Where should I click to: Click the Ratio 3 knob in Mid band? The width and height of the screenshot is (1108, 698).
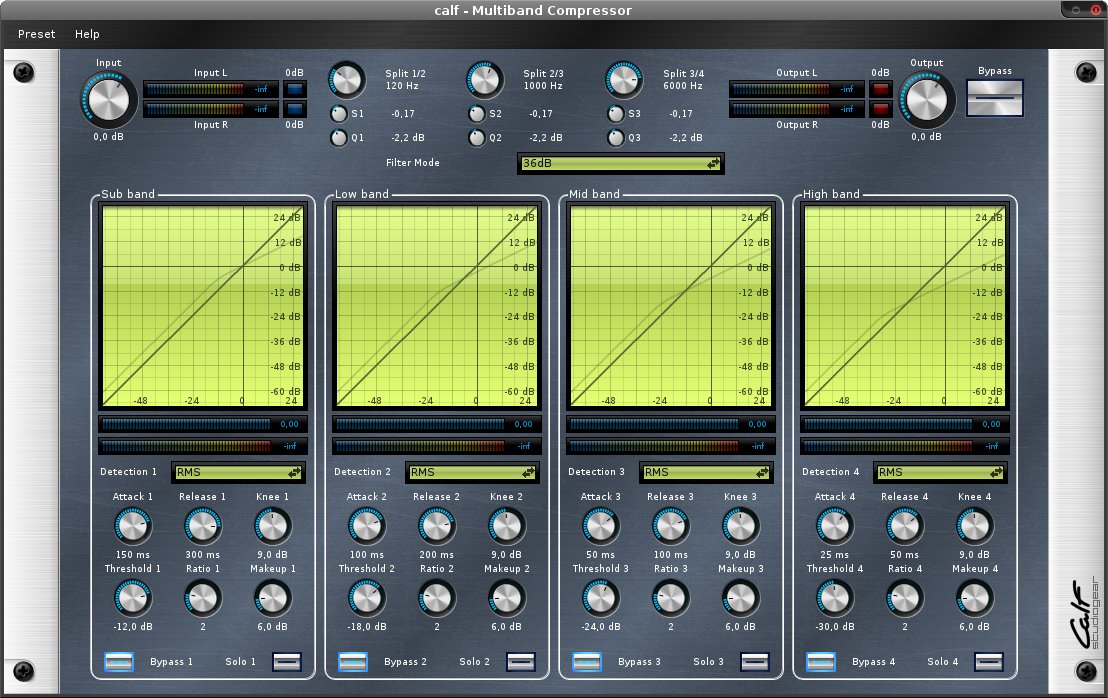(670, 599)
